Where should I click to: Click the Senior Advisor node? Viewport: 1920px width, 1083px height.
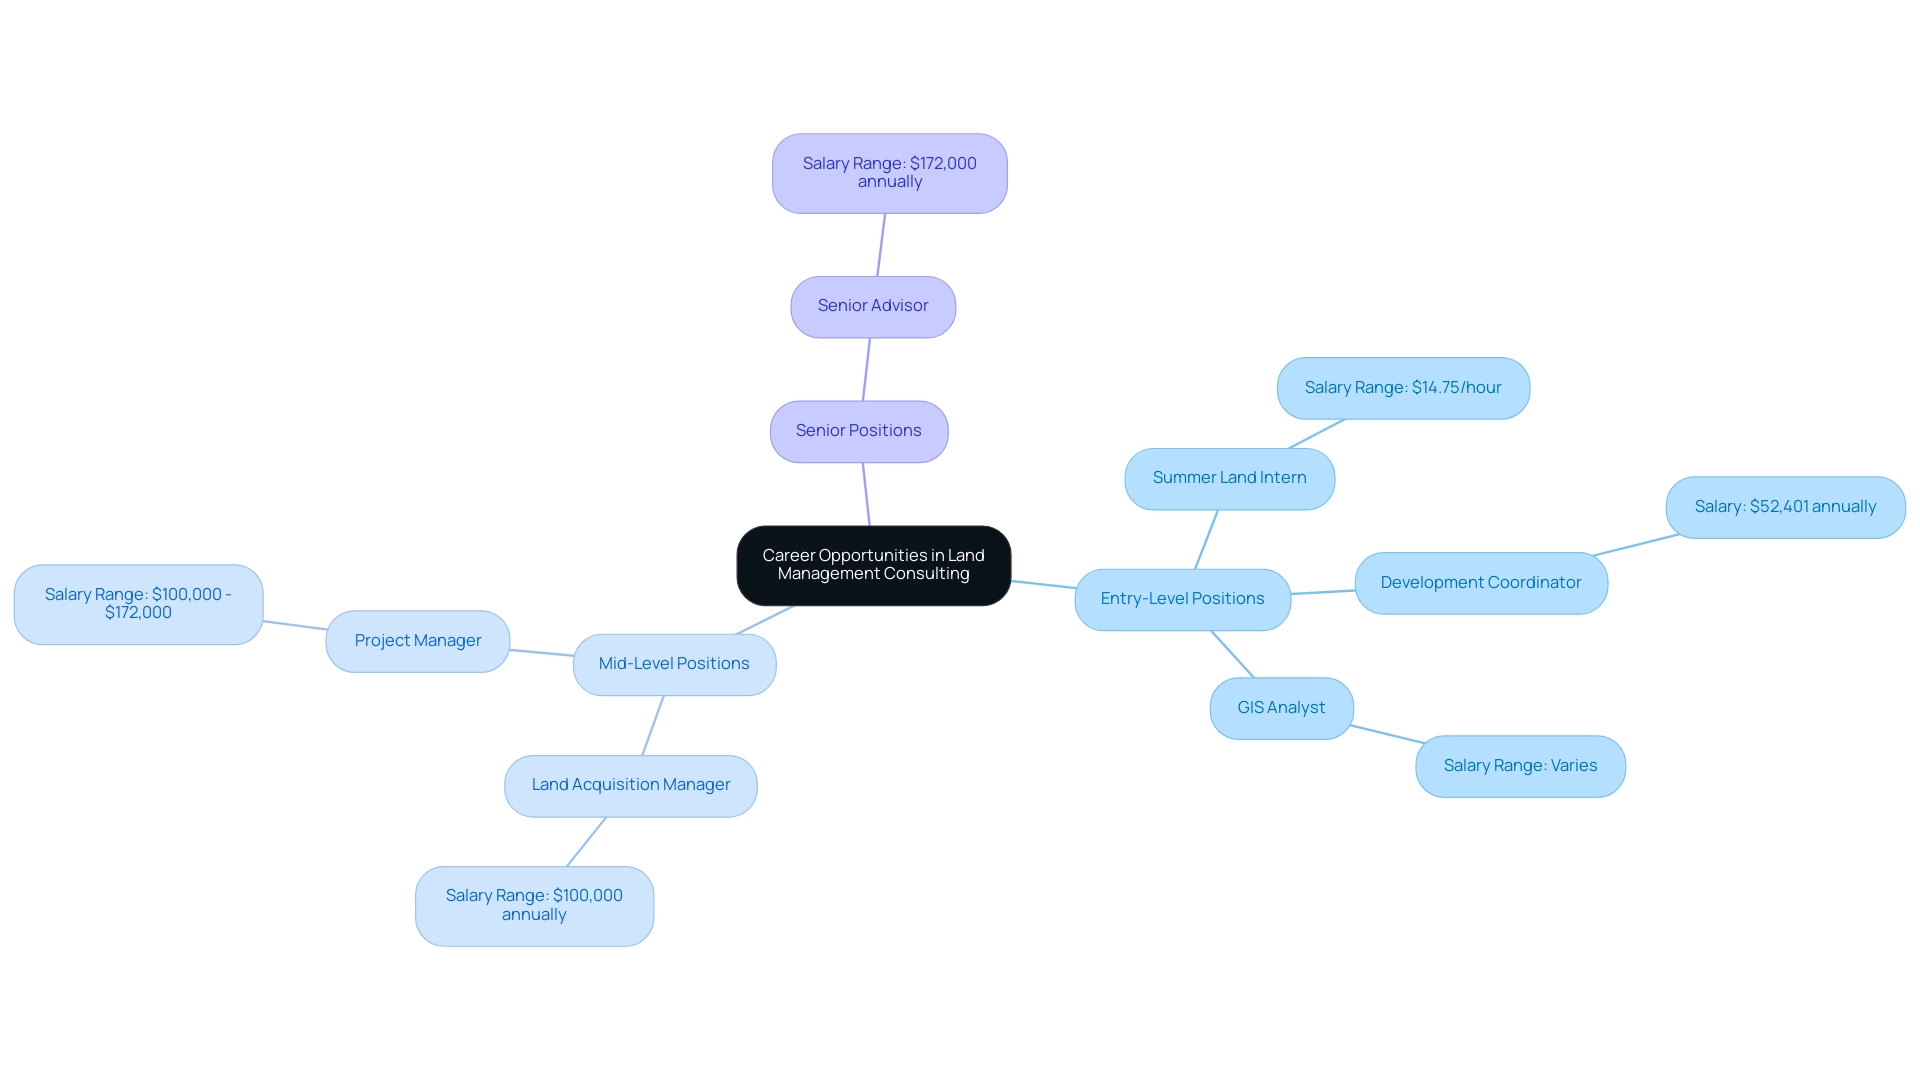click(872, 305)
